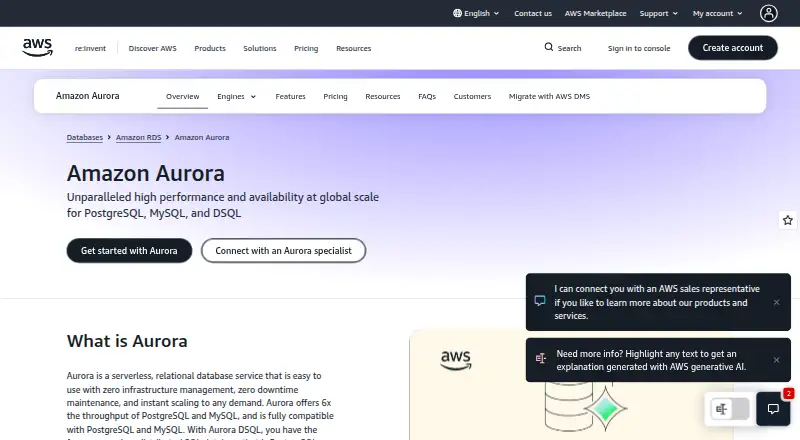Select the FAQs tab

point(427,96)
